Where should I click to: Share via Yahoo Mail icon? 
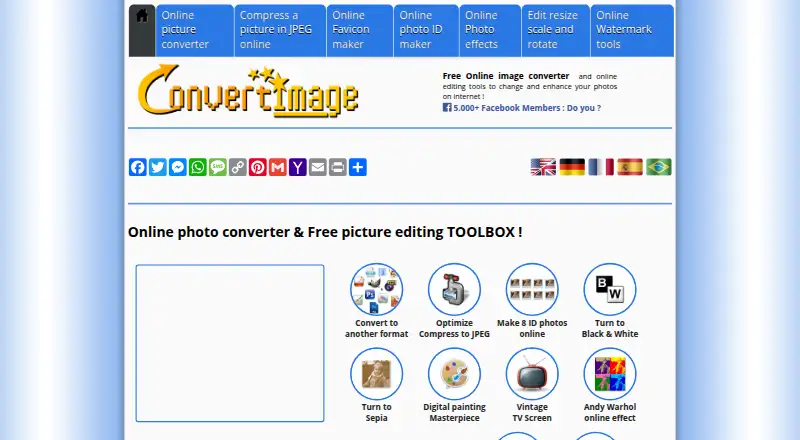[x=297, y=167]
